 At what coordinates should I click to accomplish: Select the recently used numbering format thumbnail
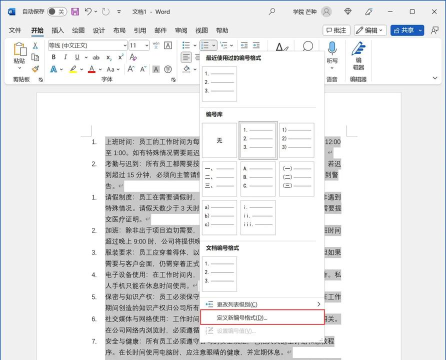pos(219,84)
